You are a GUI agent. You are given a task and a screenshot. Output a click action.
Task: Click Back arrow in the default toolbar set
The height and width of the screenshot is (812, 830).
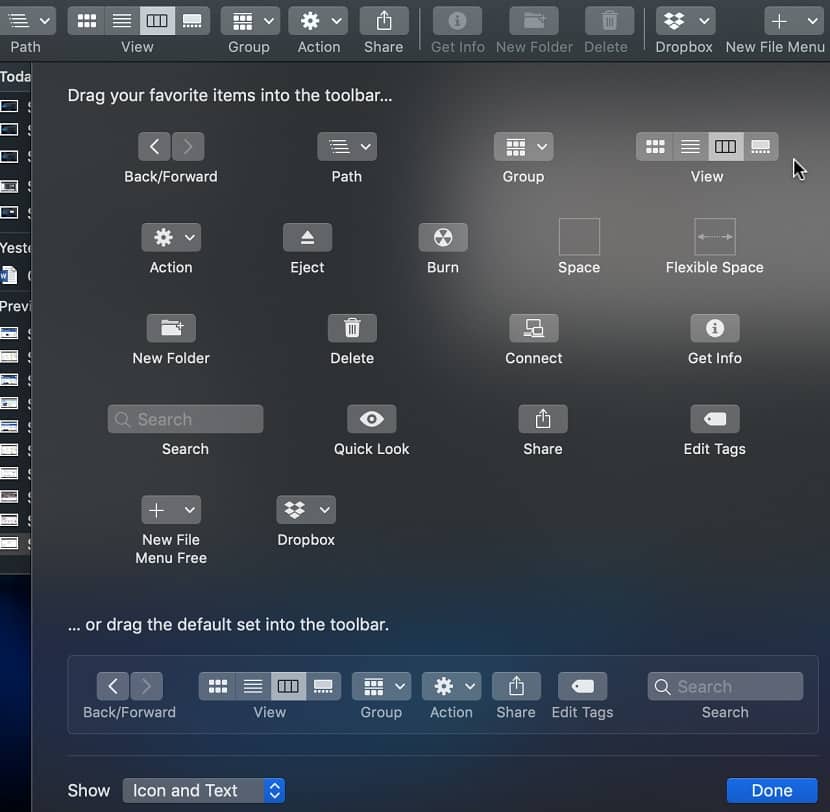113,687
